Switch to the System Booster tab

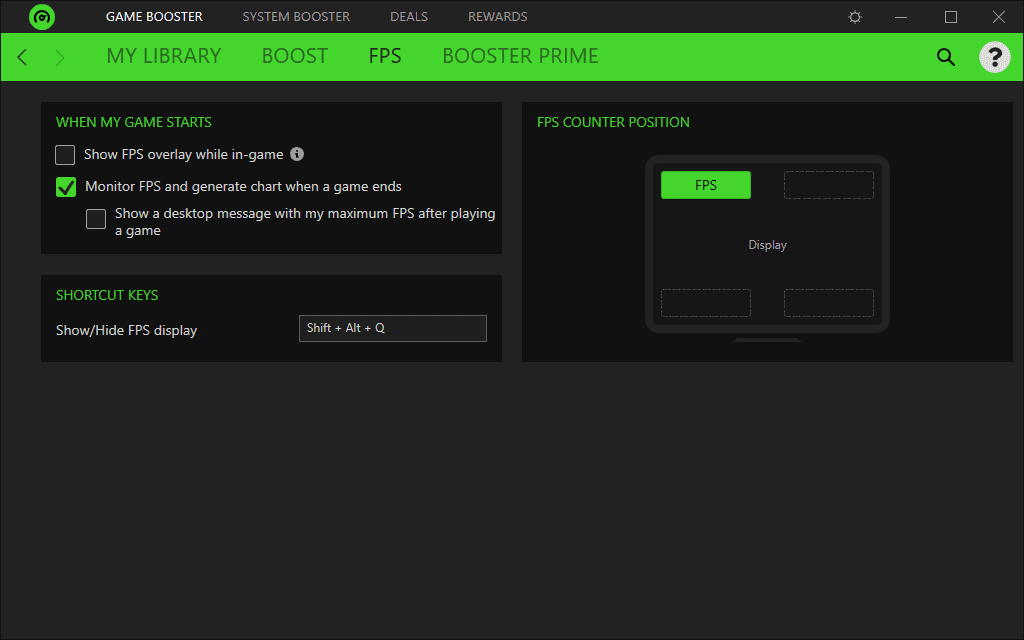coord(296,17)
